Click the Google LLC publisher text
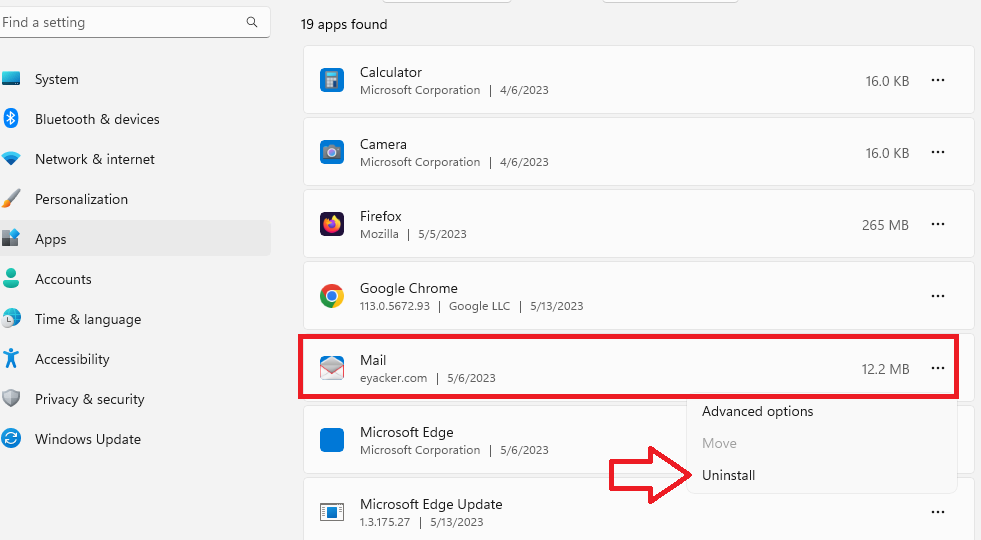Viewport: 981px width, 540px height. 479,306
